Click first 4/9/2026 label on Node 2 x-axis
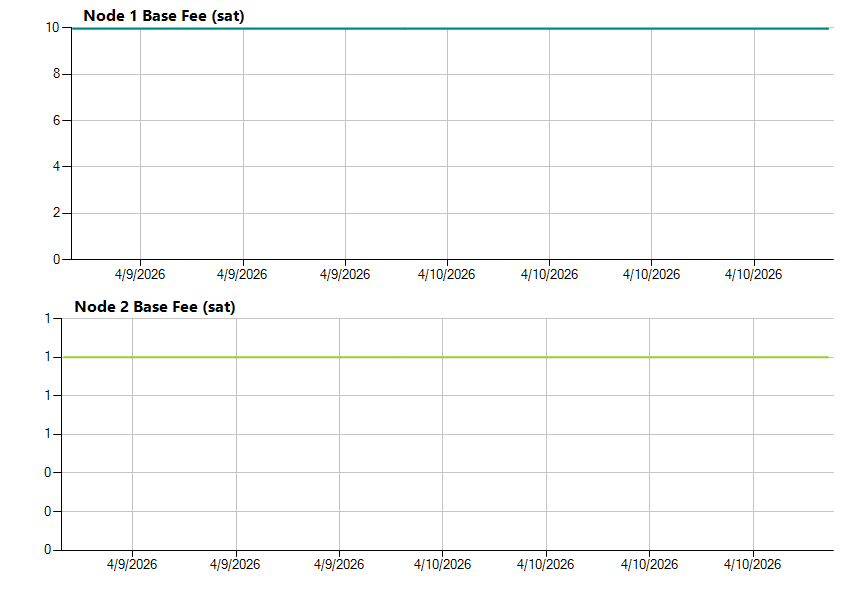860x600 pixels. point(132,564)
